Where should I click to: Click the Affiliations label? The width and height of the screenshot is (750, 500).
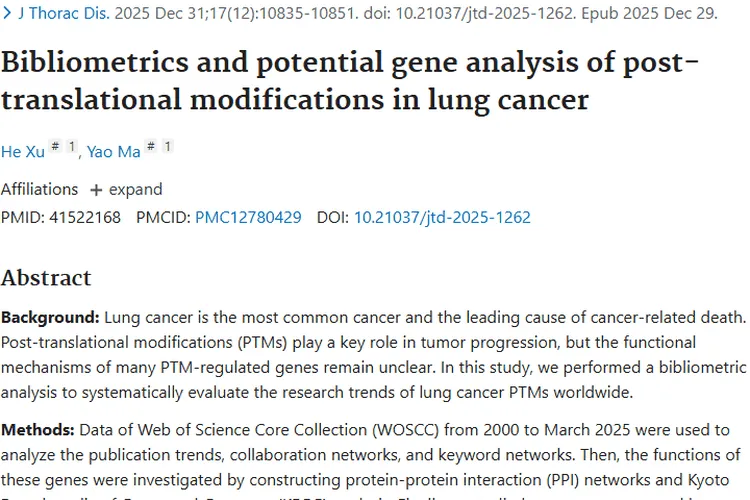(x=39, y=189)
